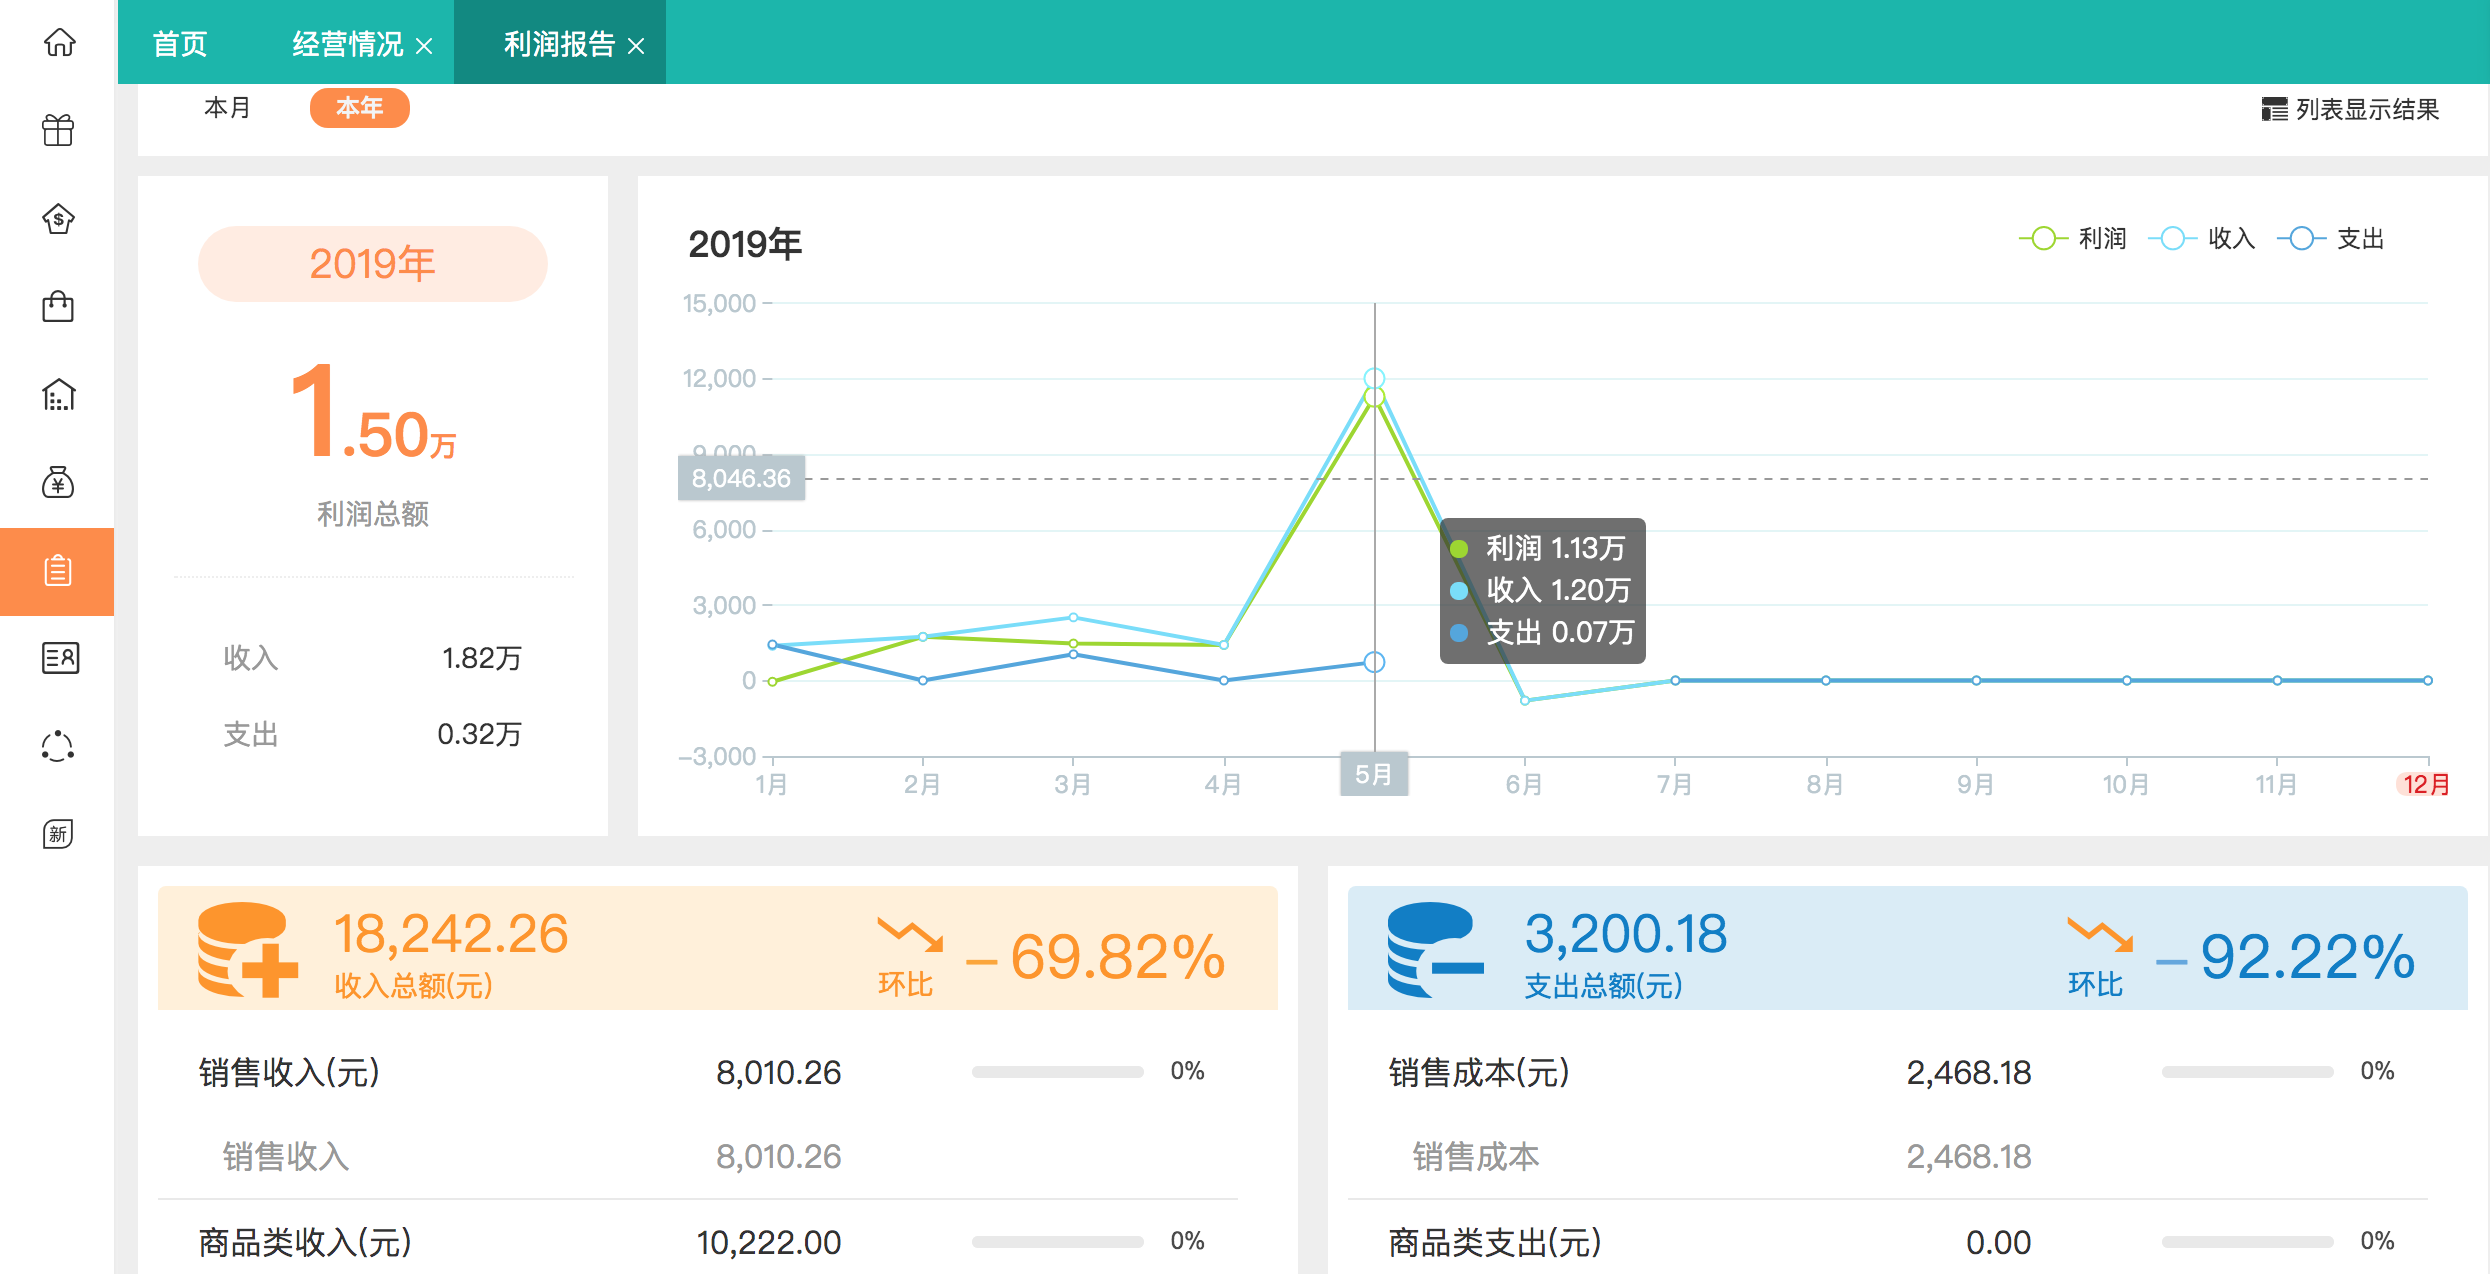Click 本年 (current year) toggle filter

361,109
